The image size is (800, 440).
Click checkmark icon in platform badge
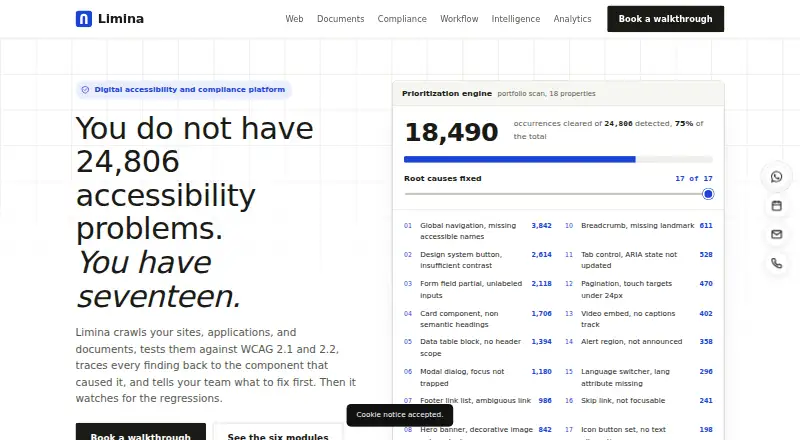point(85,90)
